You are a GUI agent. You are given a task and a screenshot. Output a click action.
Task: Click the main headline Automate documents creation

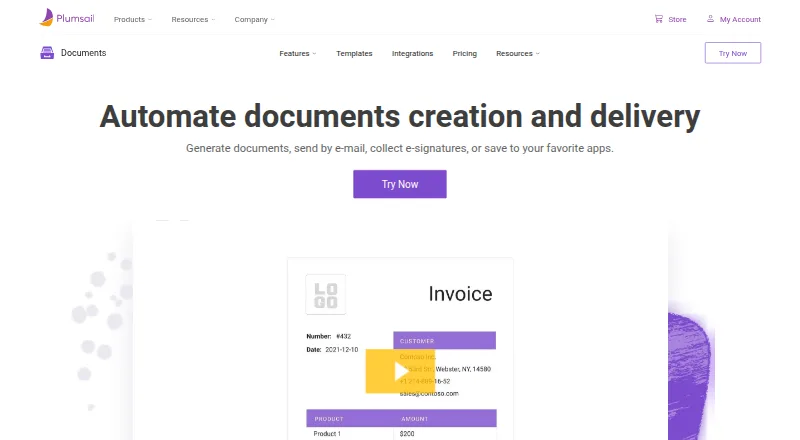(x=399, y=116)
